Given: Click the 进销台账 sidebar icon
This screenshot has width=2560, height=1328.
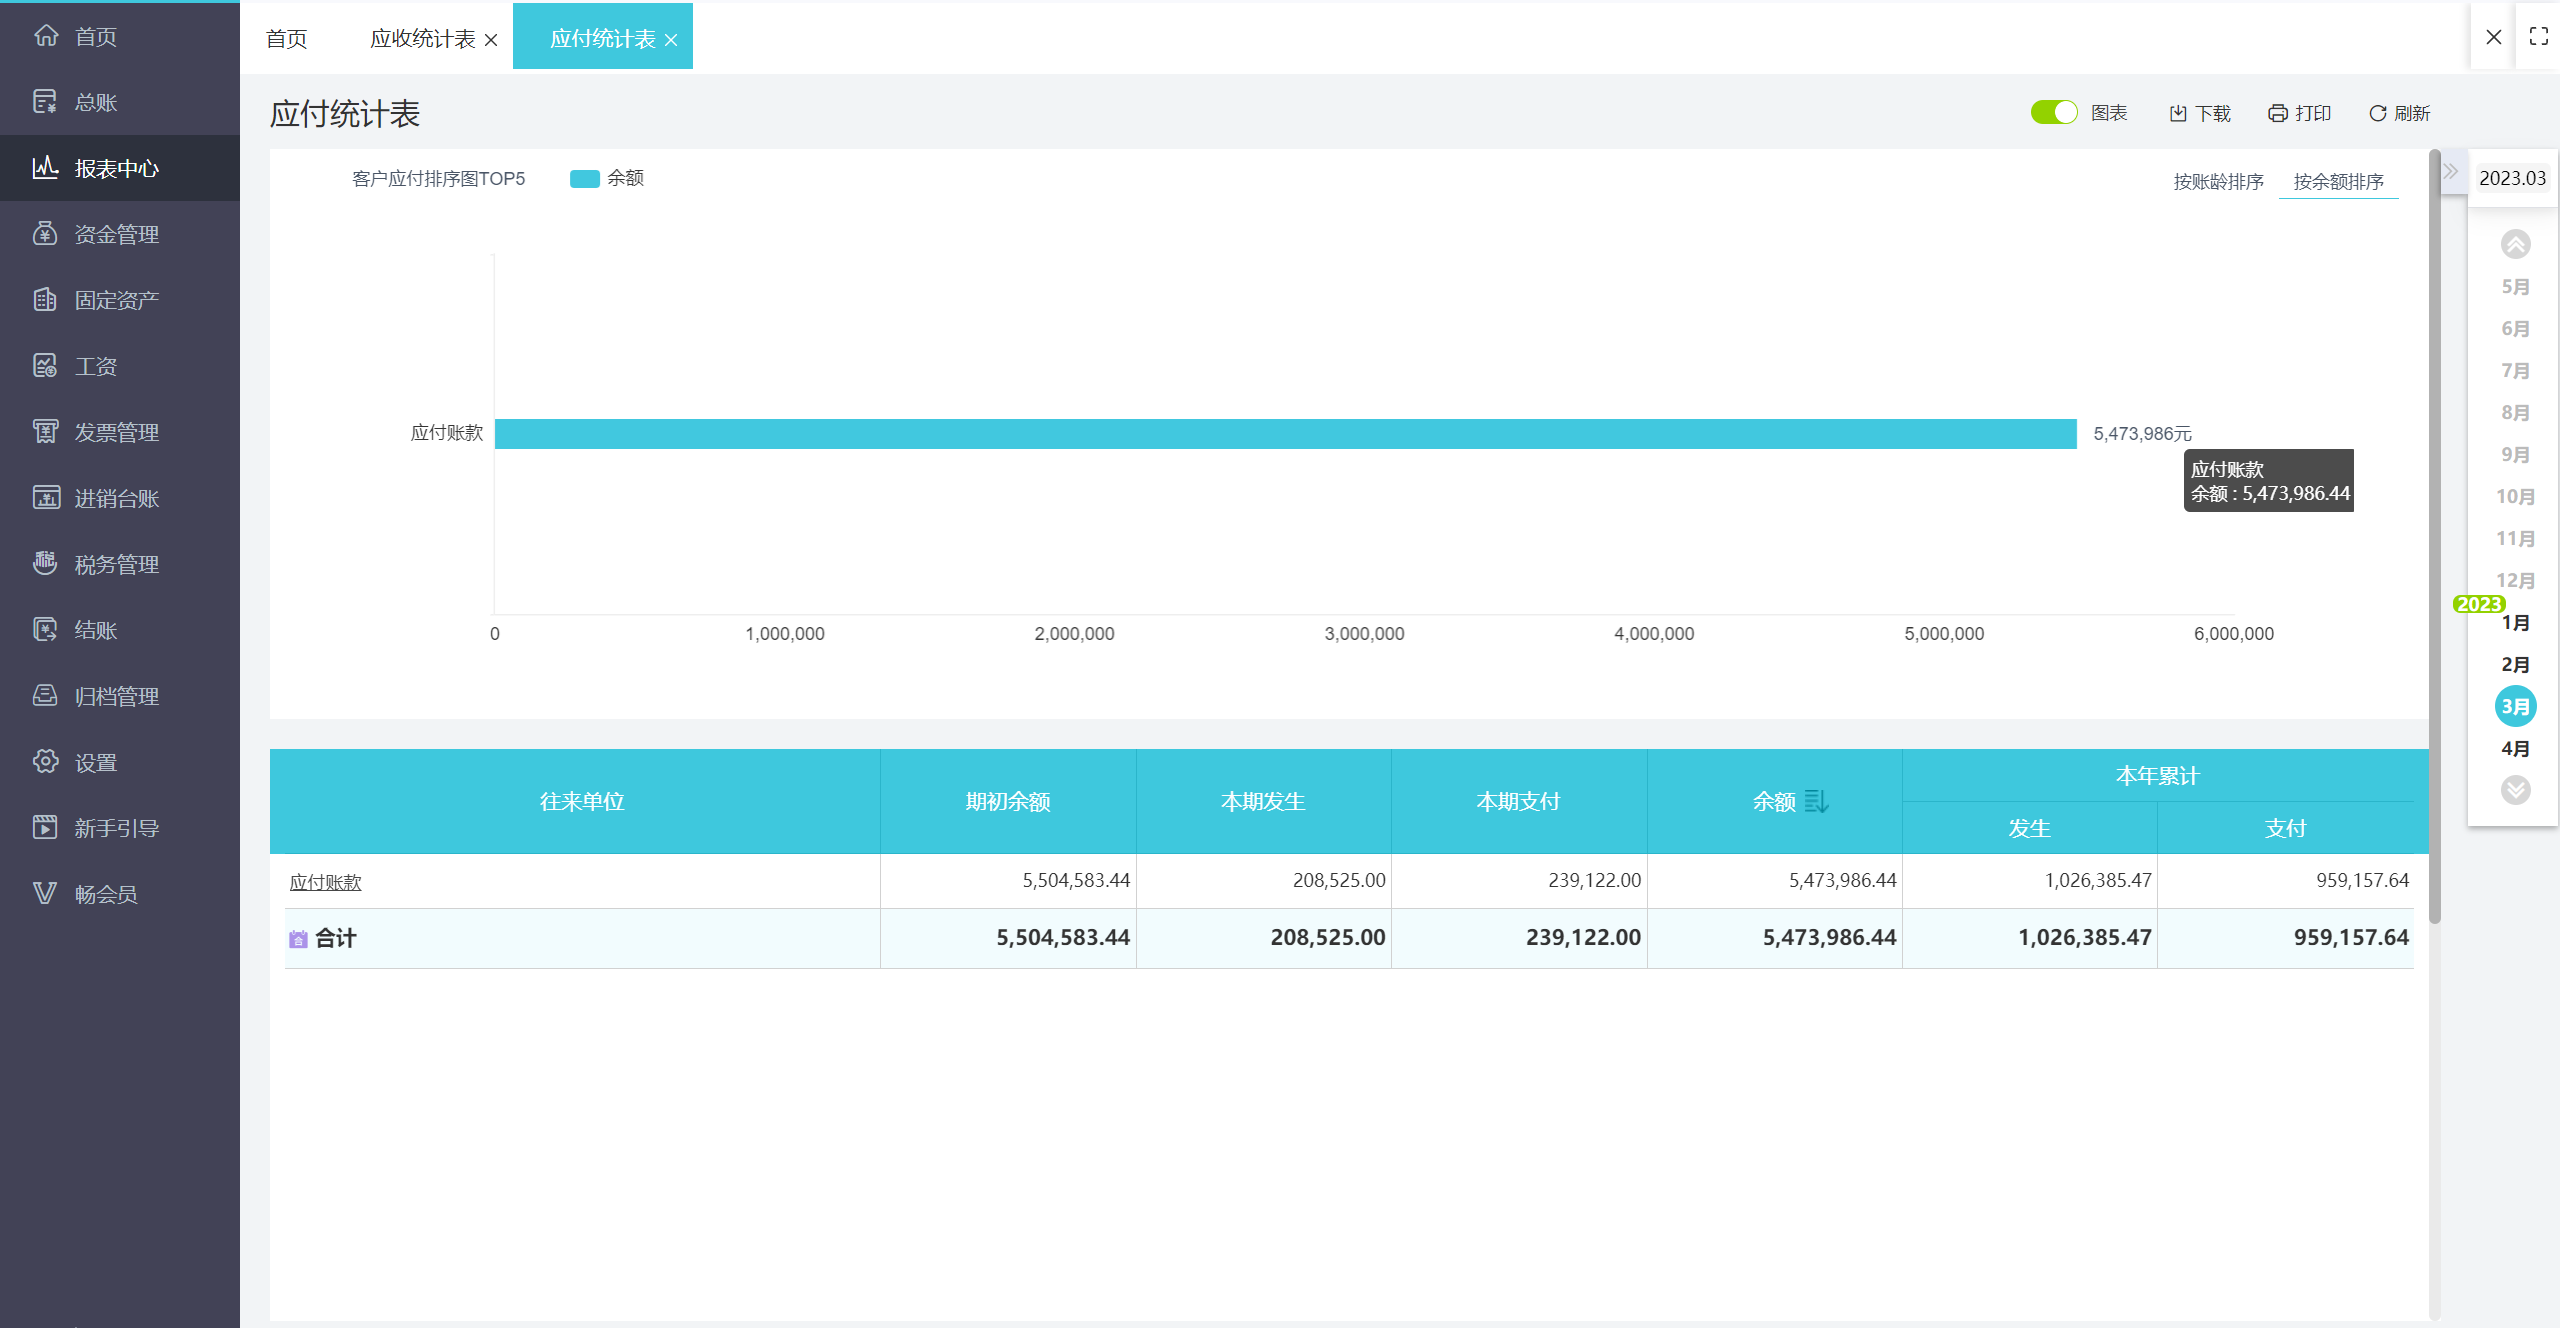Looking at the screenshot, I should (46, 498).
